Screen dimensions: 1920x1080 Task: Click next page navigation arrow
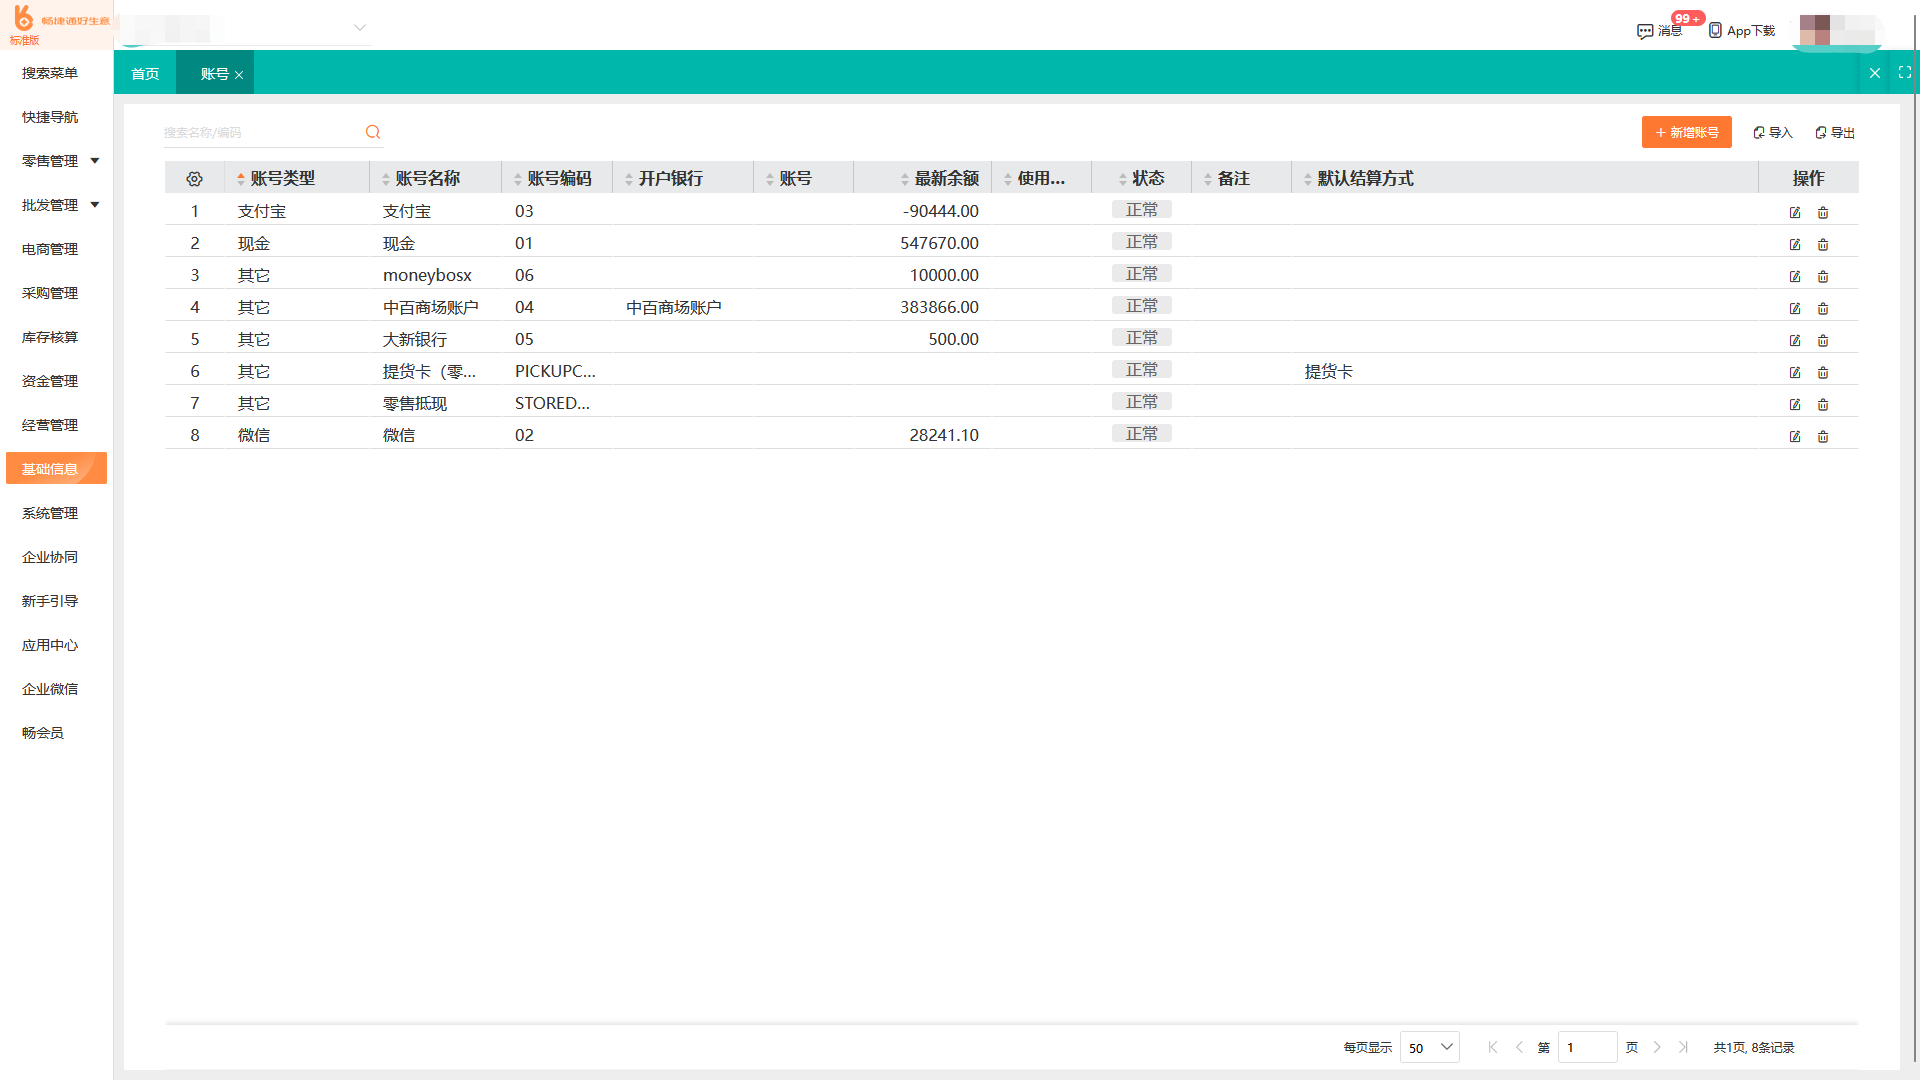click(x=1656, y=1047)
